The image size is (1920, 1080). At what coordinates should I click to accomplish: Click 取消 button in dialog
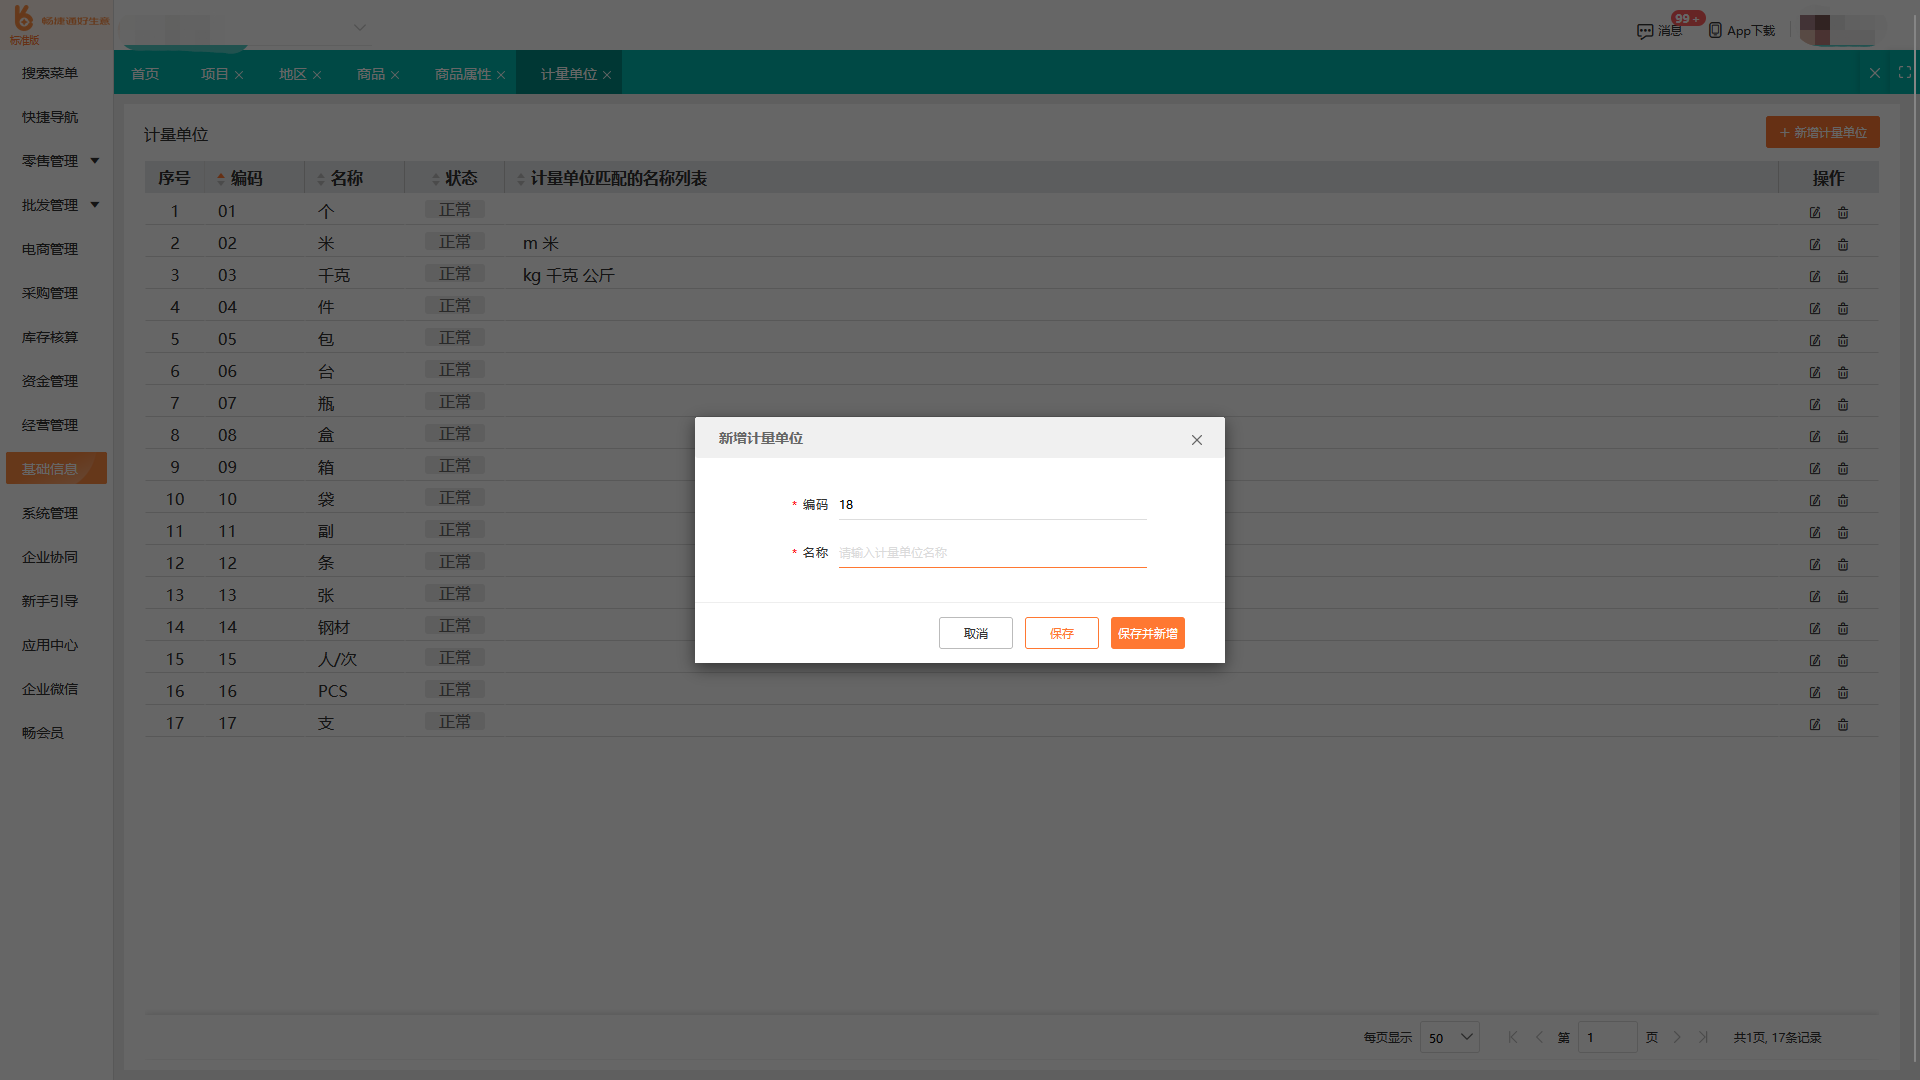[x=976, y=633]
